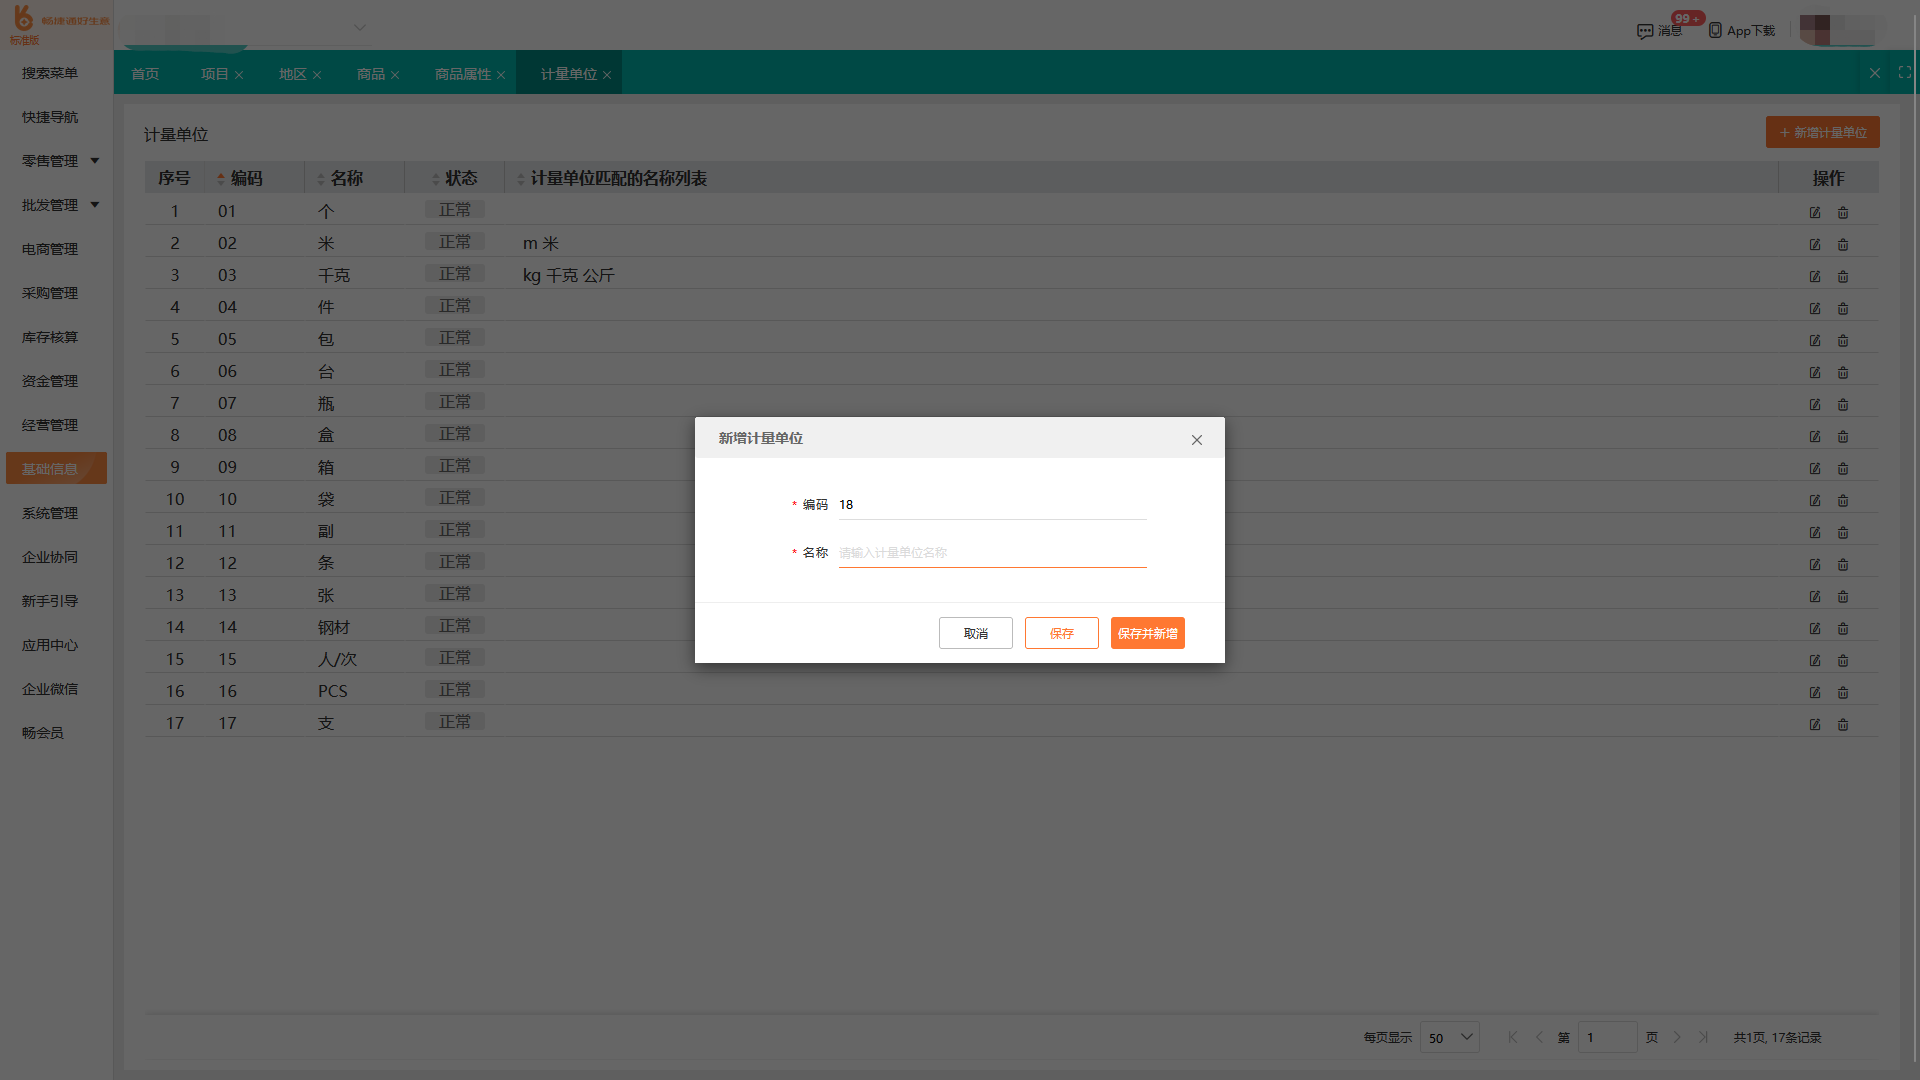
Task: Toggle the 商品属性 menu item
Action: point(472,73)
